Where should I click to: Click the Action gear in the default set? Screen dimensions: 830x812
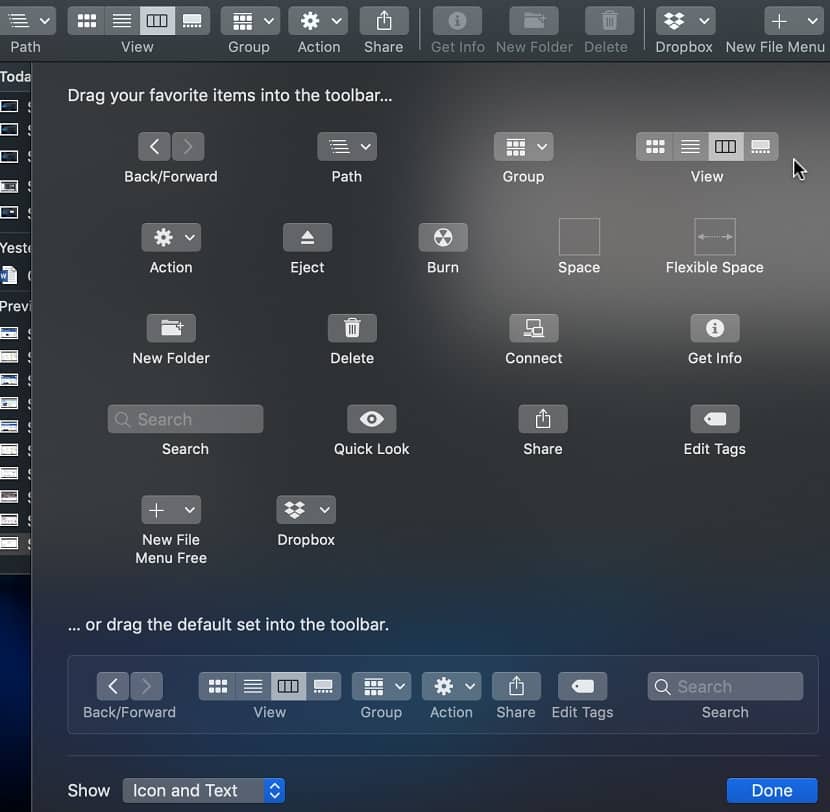(x=452, y=687)
